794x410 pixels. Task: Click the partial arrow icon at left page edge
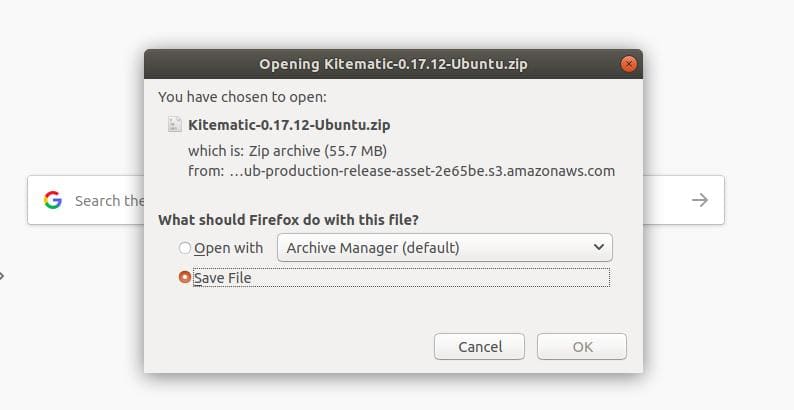coord(2,276)
